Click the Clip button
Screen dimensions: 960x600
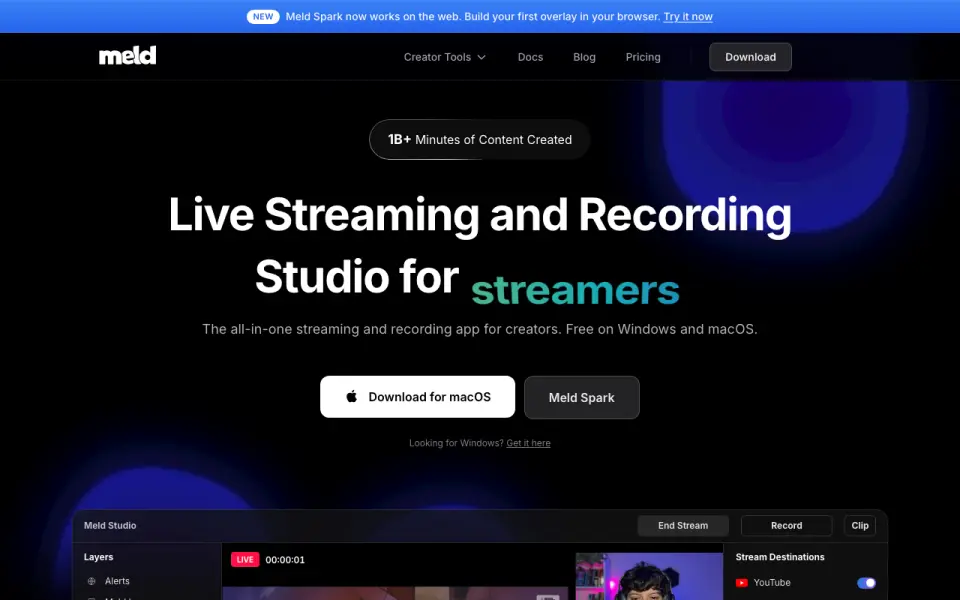[860, 525]
